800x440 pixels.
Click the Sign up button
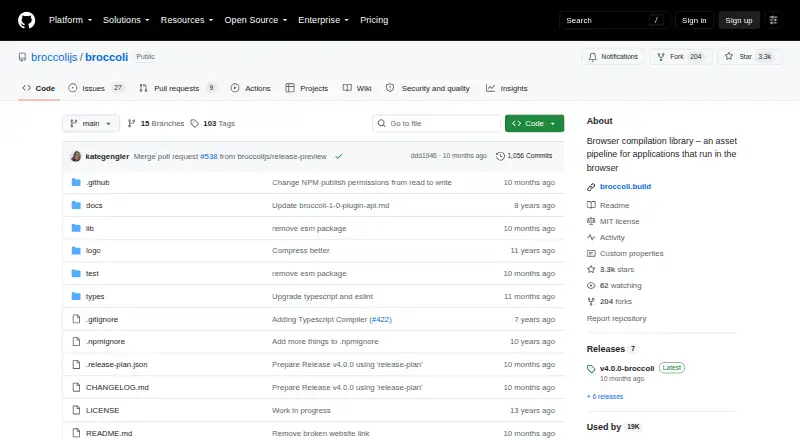click(739, 20)
